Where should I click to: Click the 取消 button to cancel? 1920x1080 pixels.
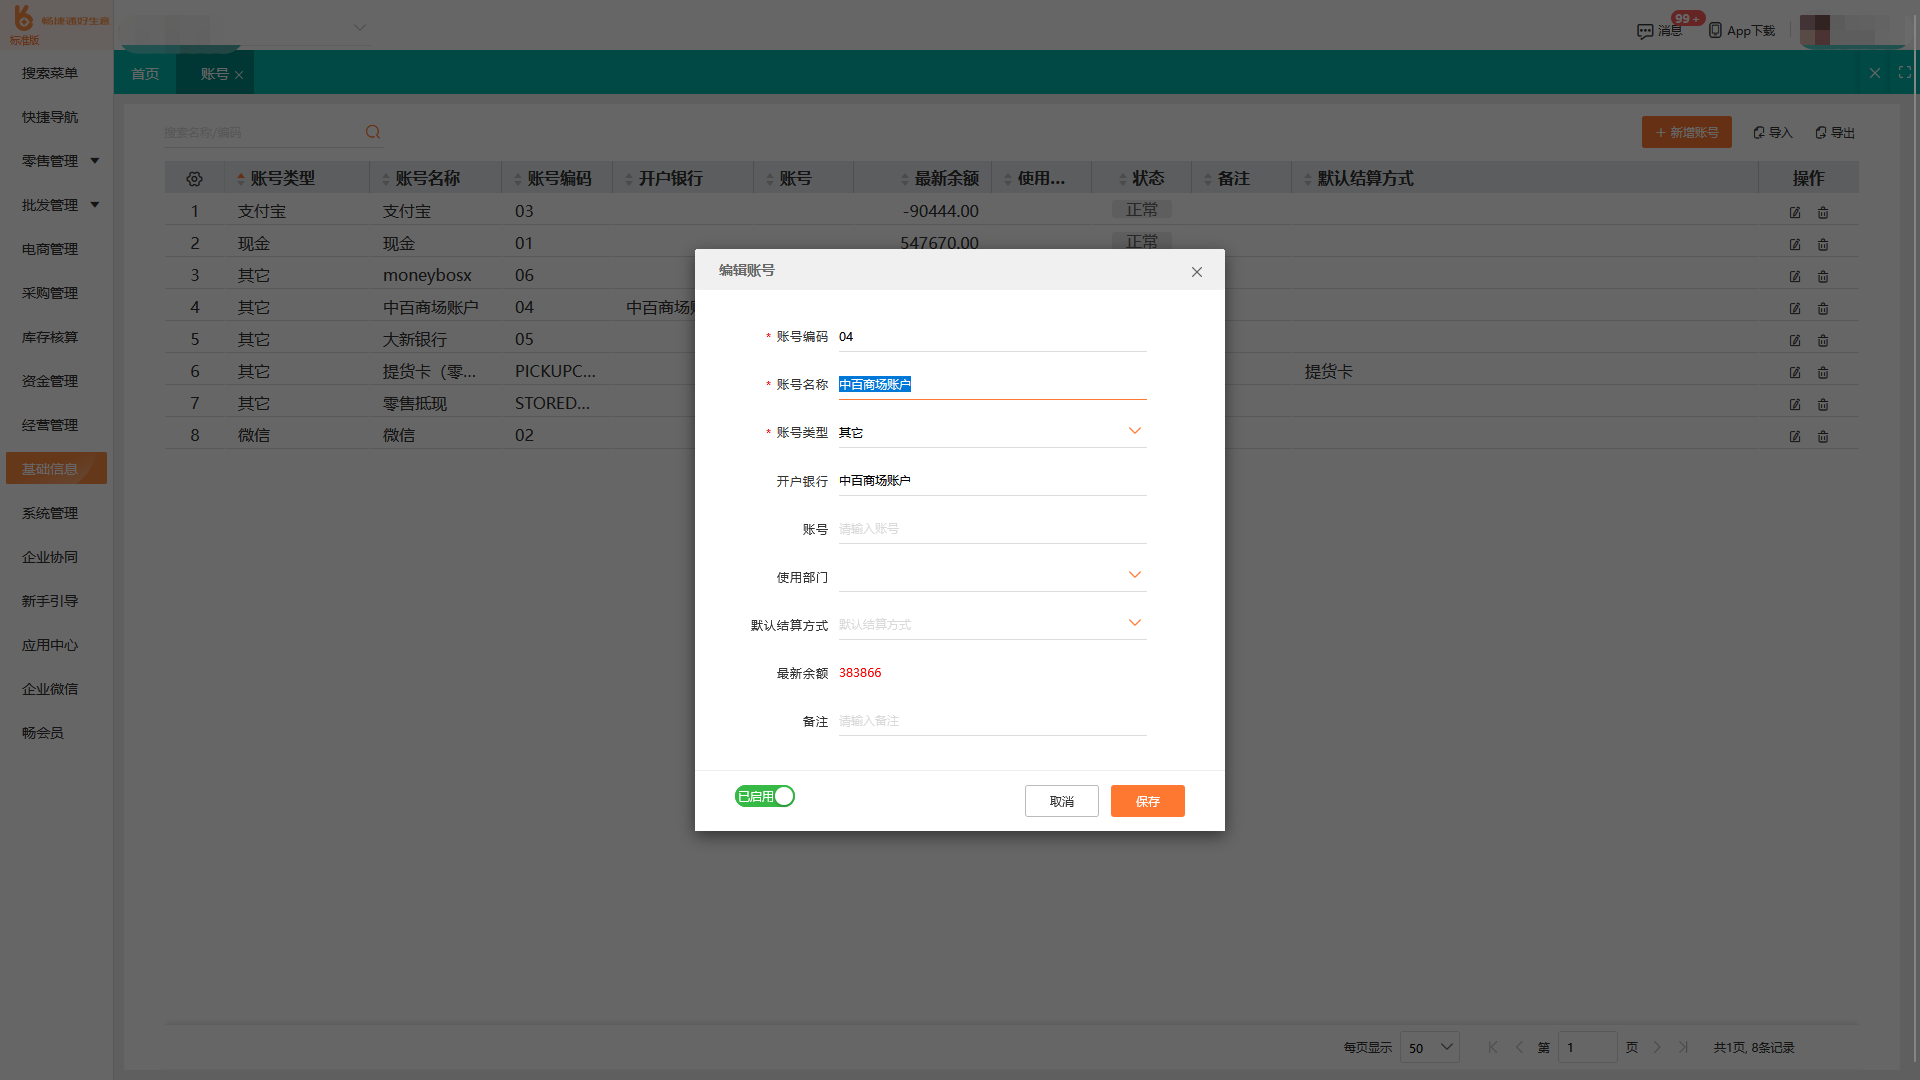click(x=1062, y=800)
